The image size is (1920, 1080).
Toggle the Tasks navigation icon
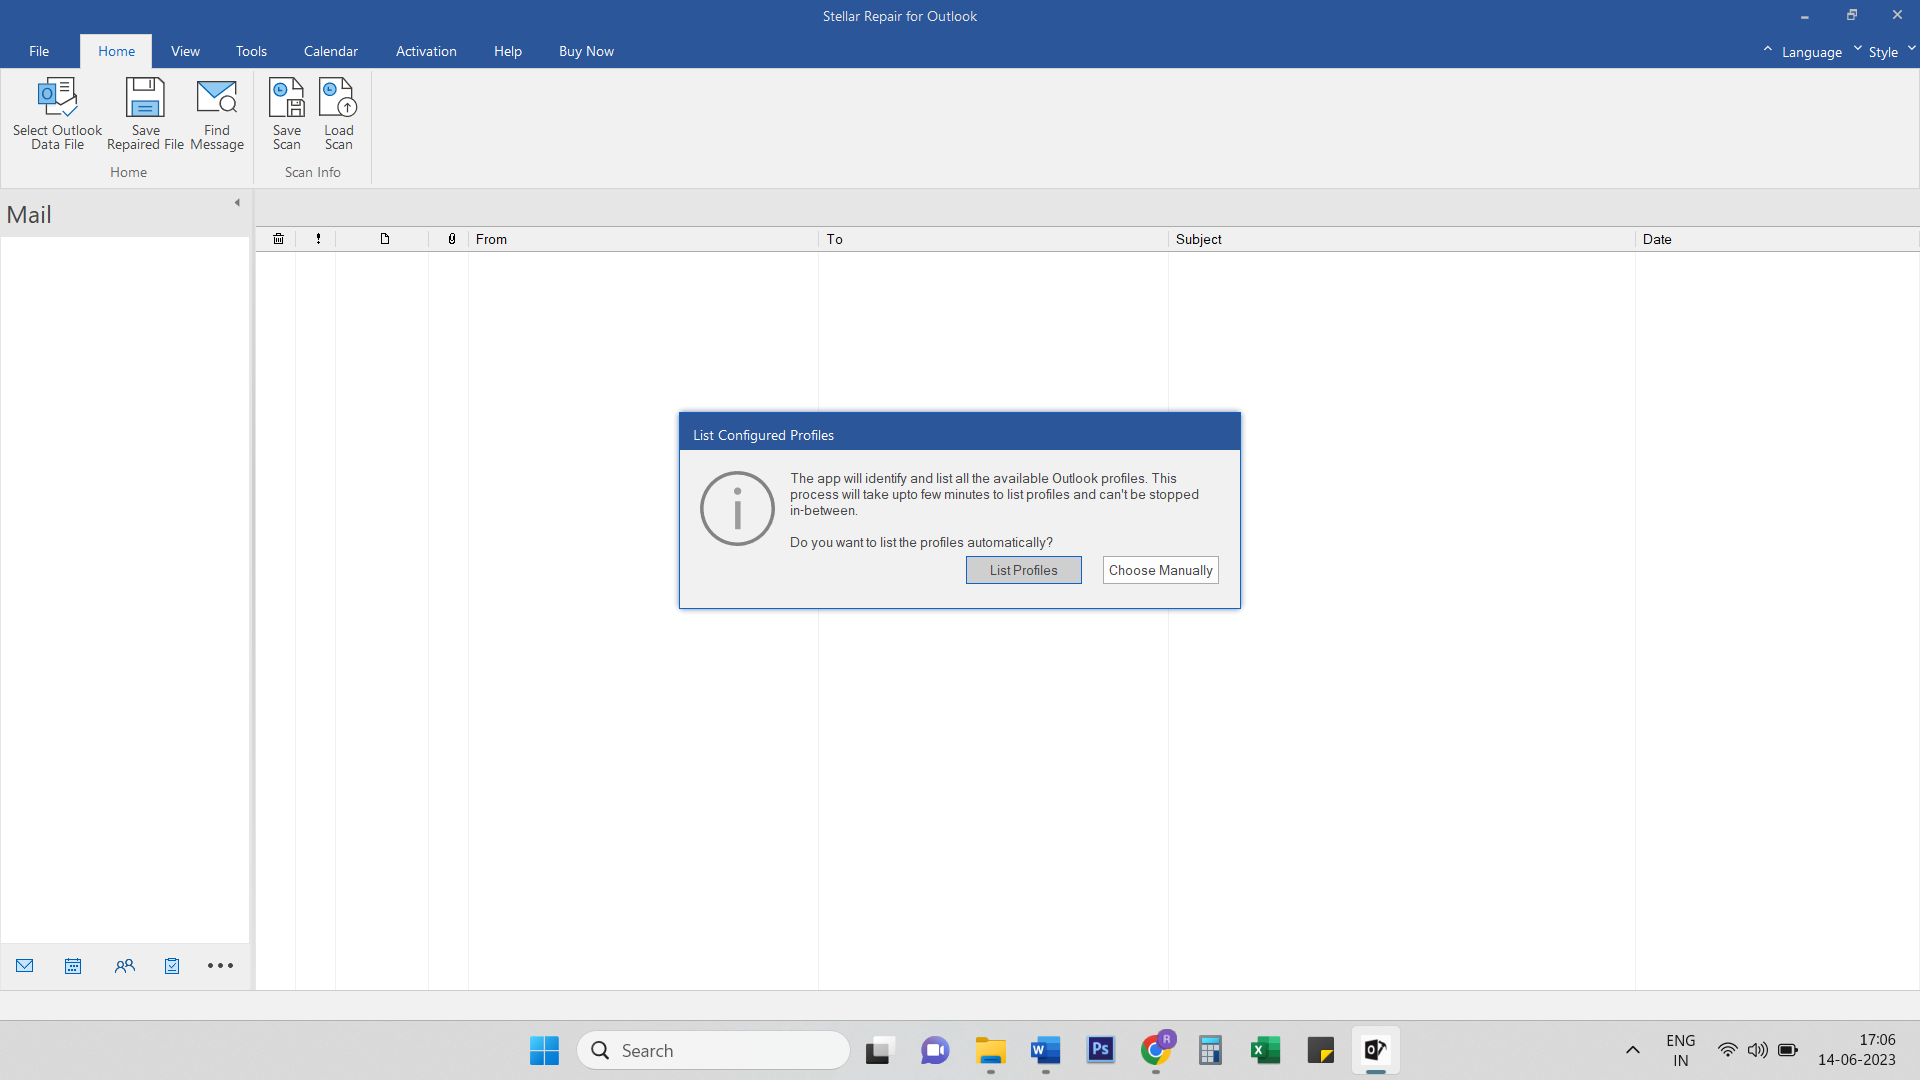[x=171, y=967]
